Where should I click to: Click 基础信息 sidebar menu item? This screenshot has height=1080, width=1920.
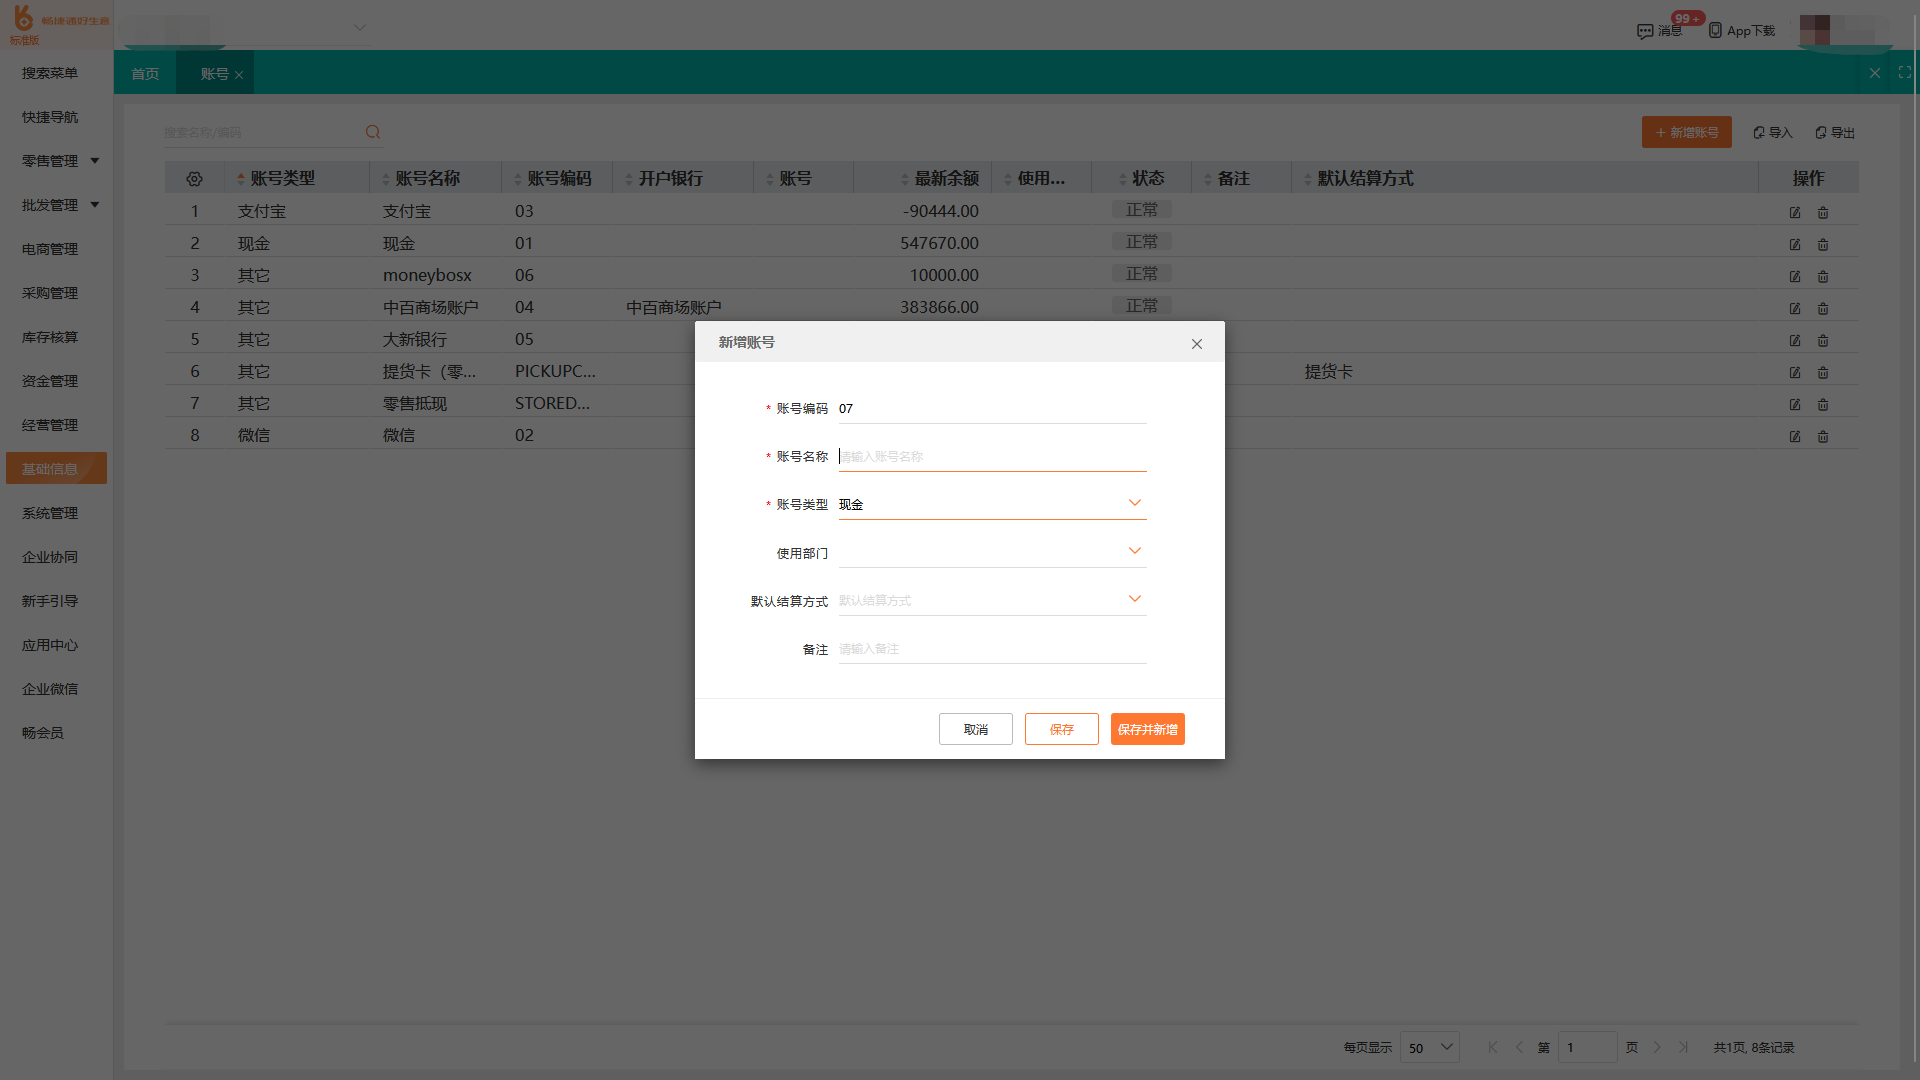(53, 468)
